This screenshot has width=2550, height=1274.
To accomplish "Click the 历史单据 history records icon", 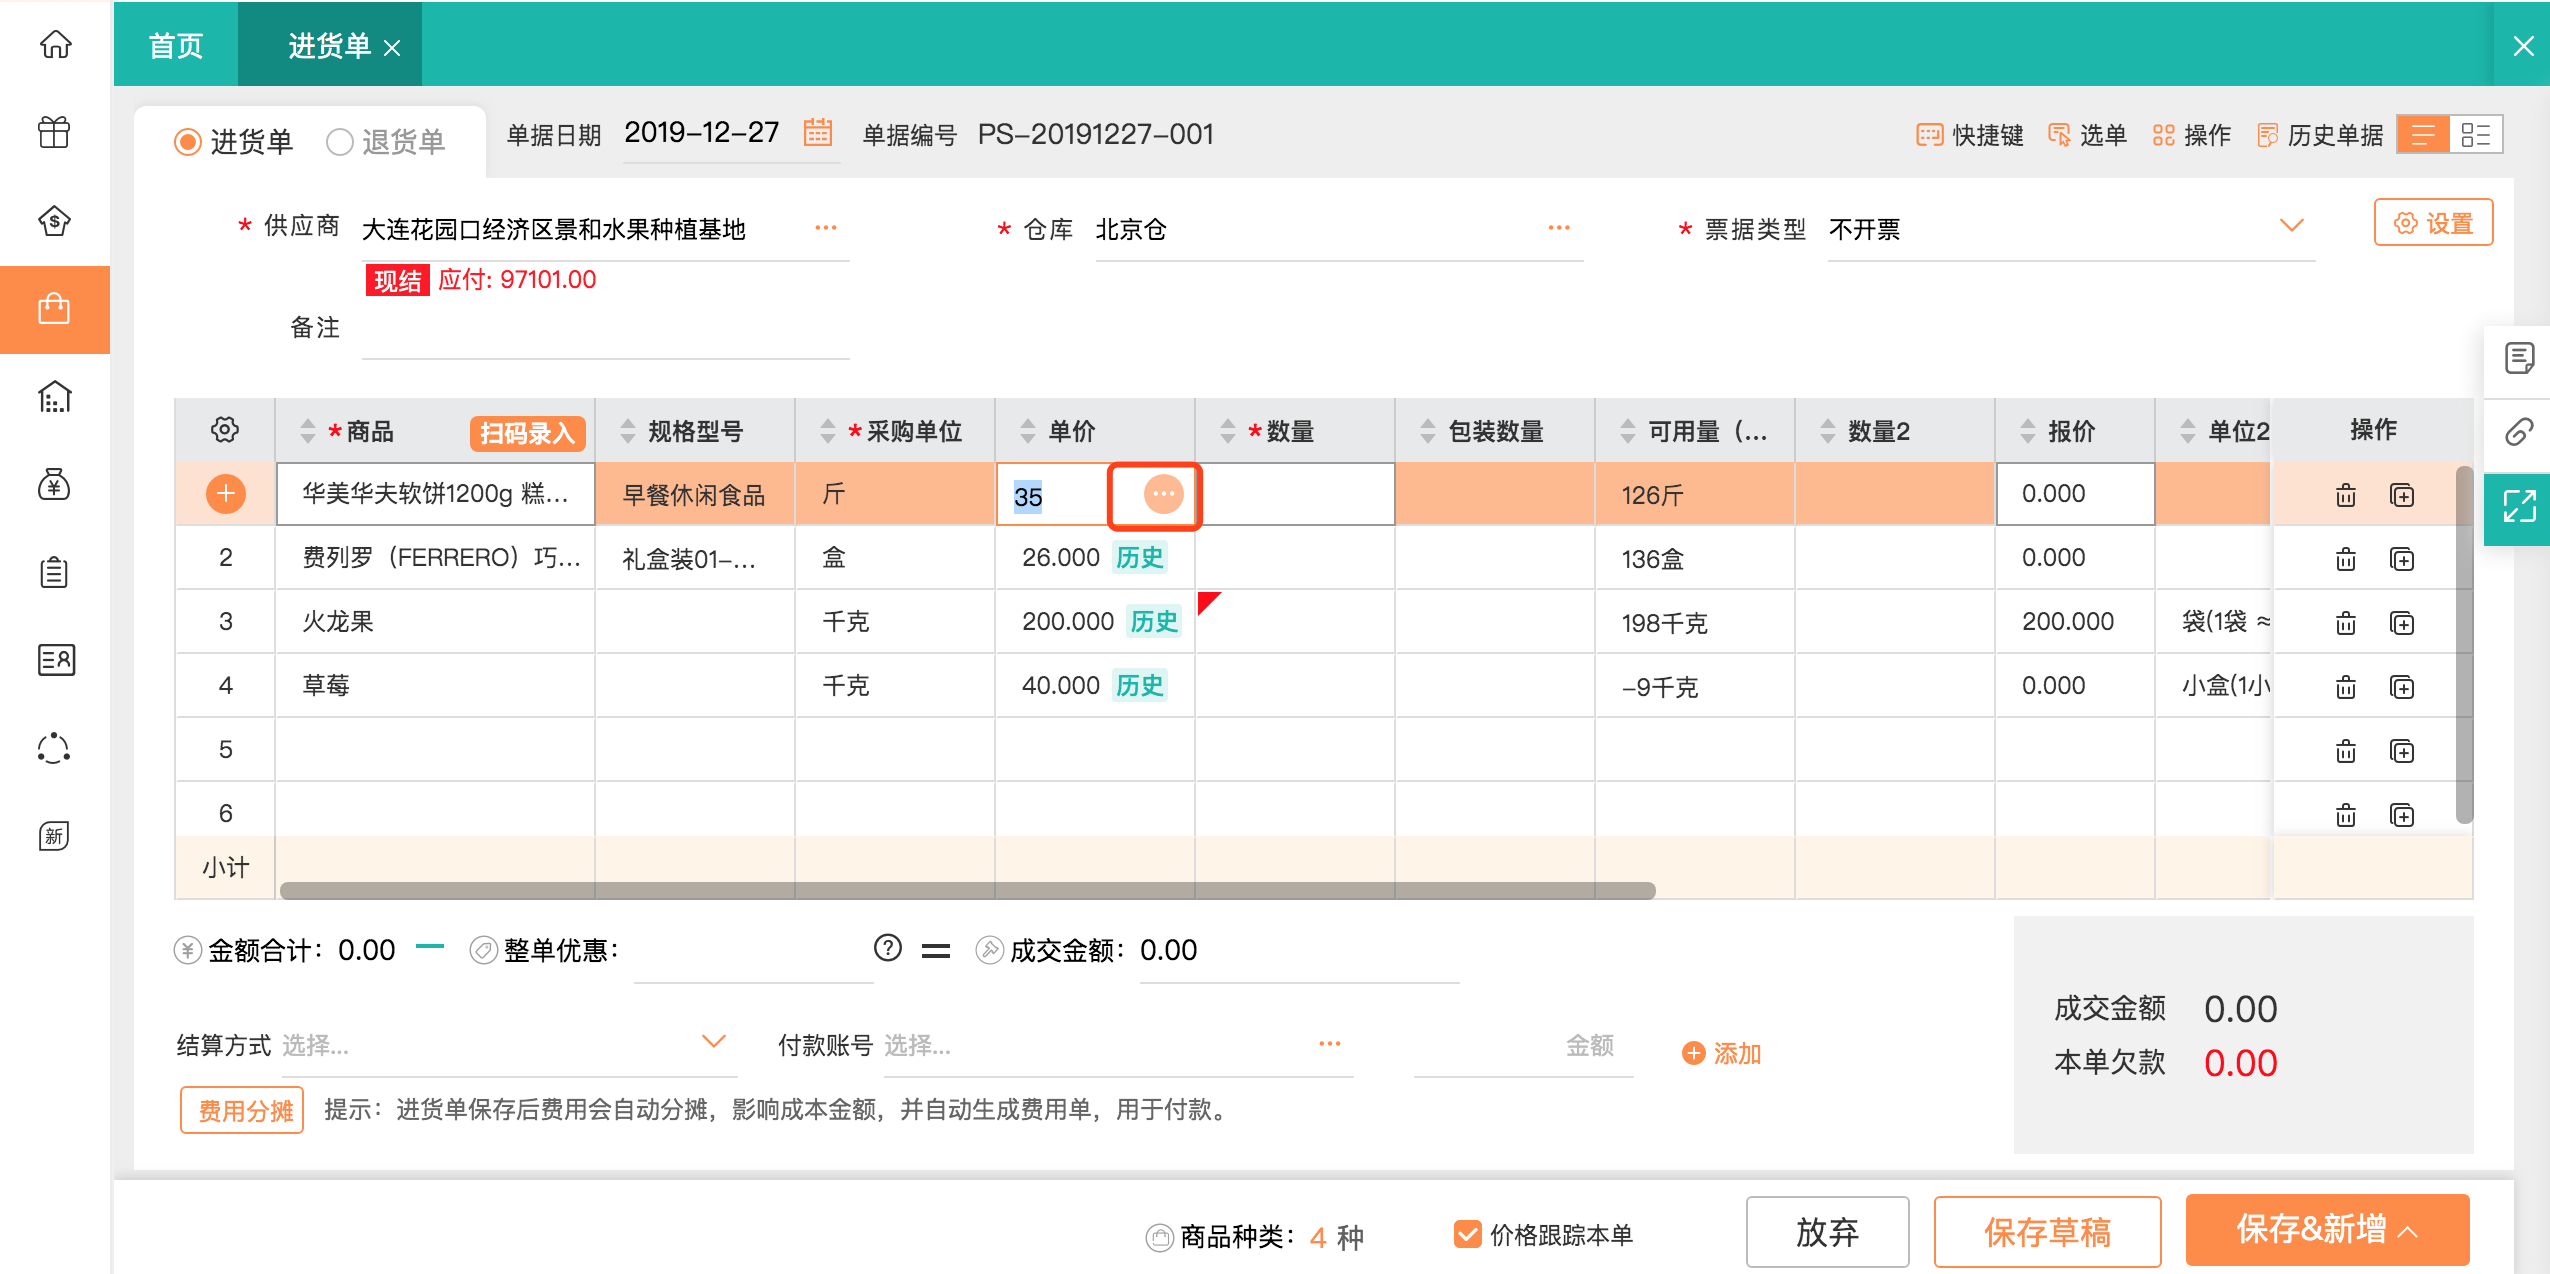I will click(x=2270, y=137).
